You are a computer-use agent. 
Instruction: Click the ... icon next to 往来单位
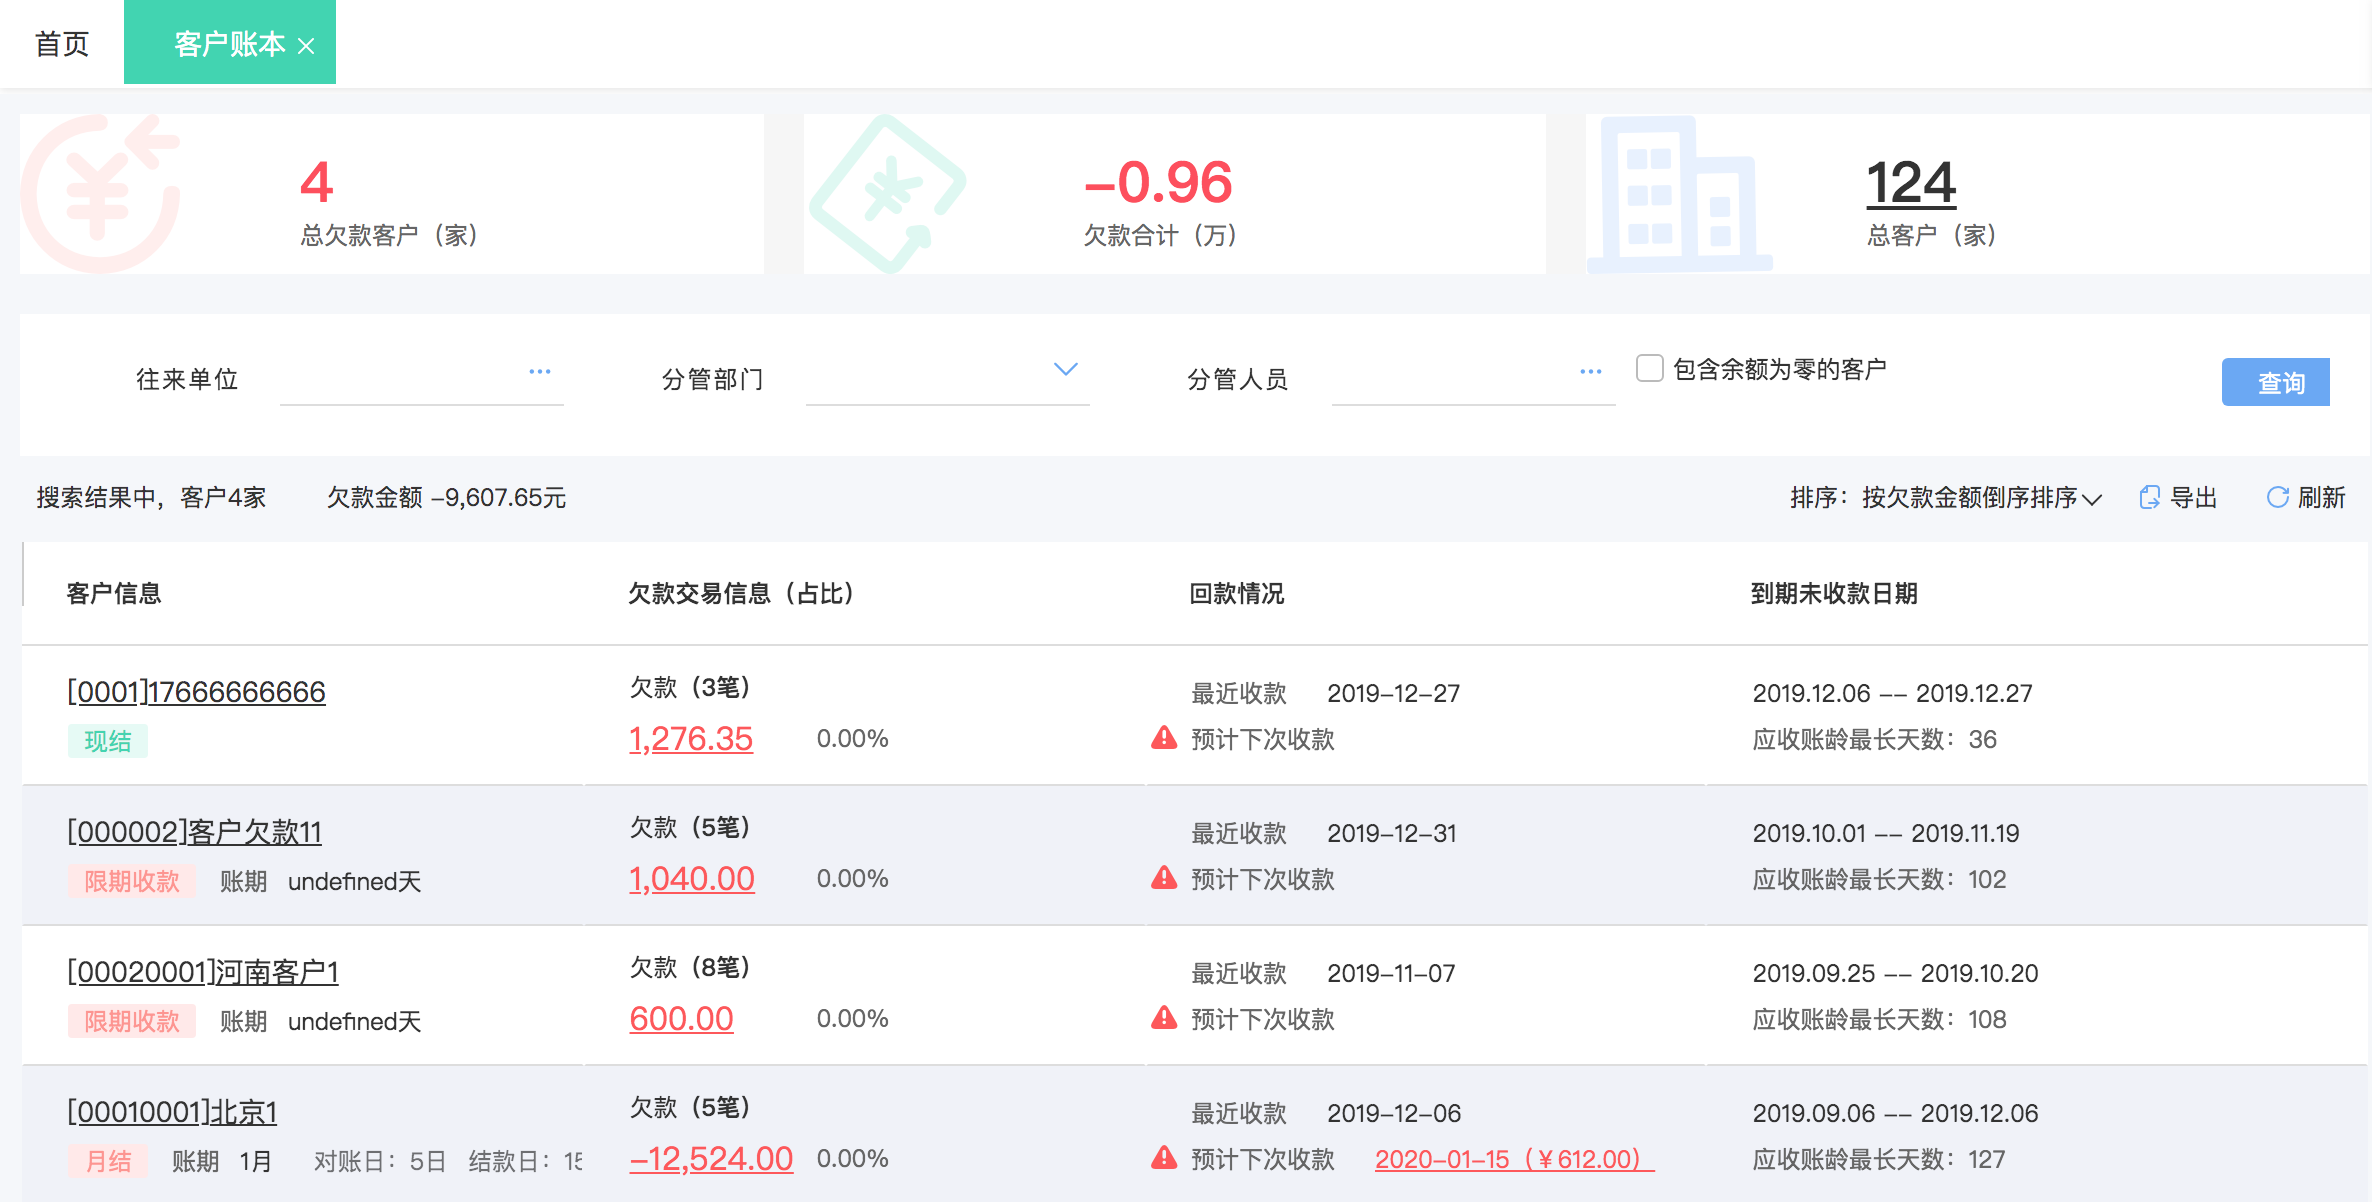pos(545,379)
